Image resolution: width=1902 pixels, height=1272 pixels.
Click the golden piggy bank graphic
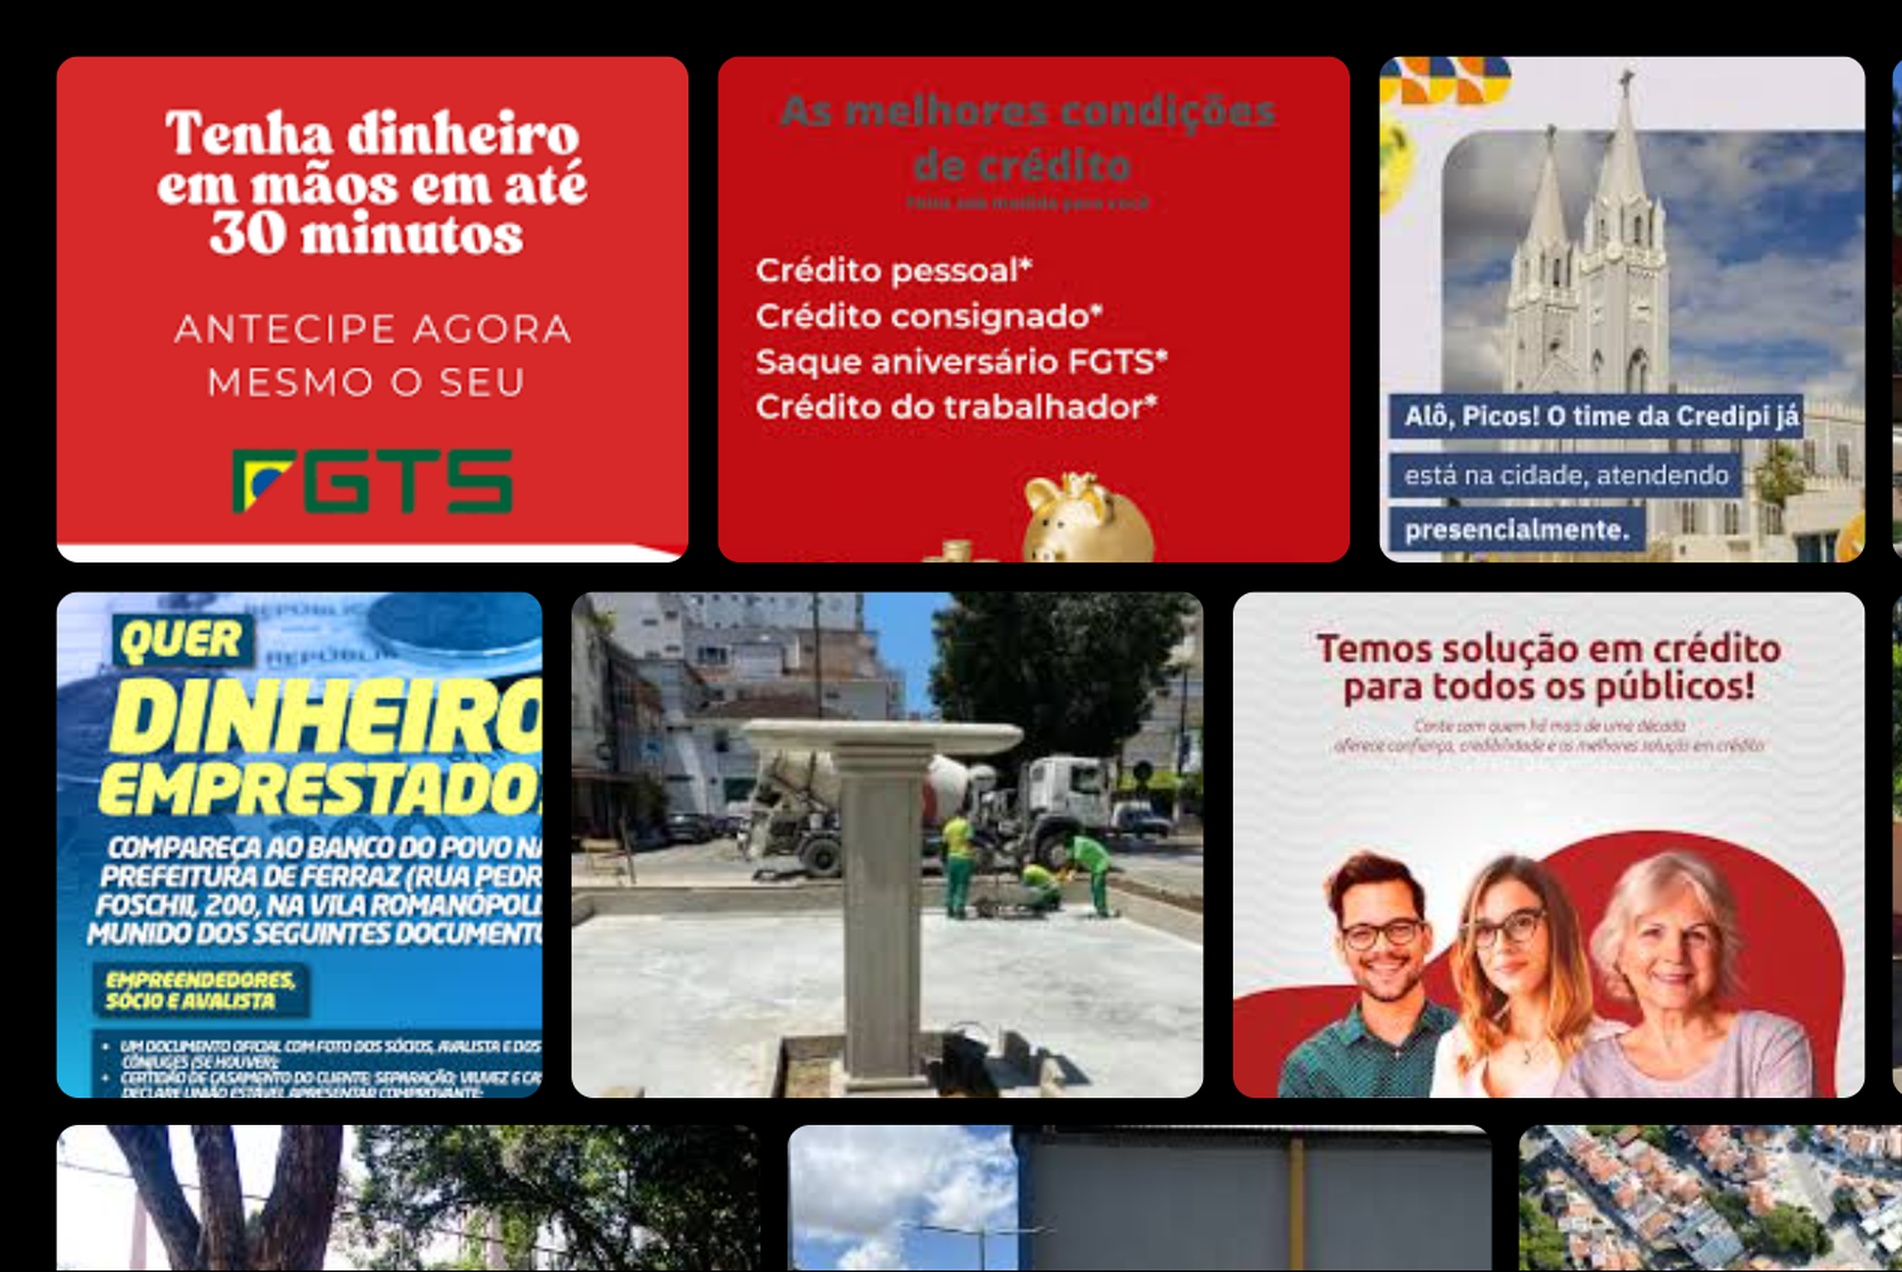click(1088, 518)
